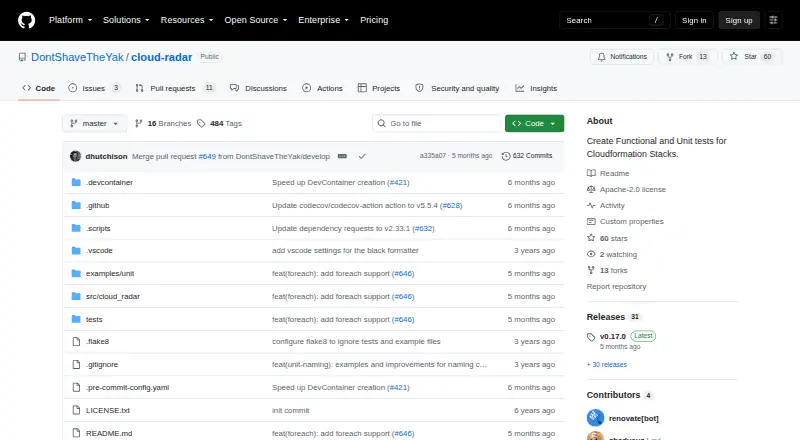Switch to Security and quality tab

[457, 88]
